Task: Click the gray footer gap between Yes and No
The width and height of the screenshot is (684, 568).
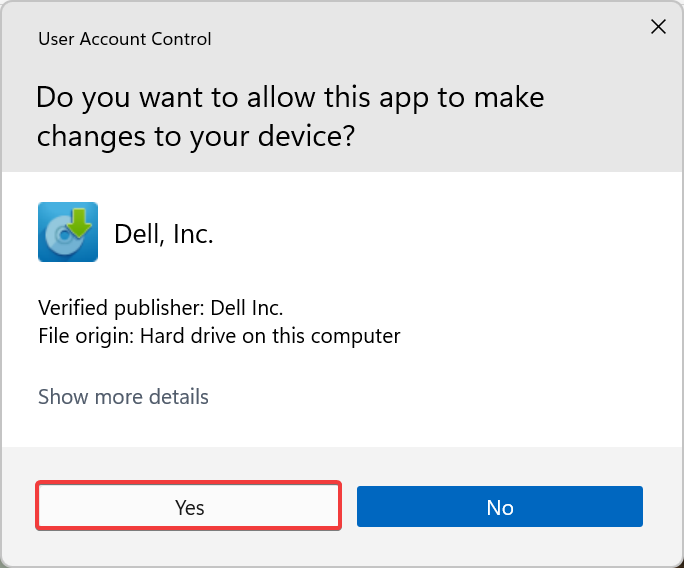Action: pos(349,507)
